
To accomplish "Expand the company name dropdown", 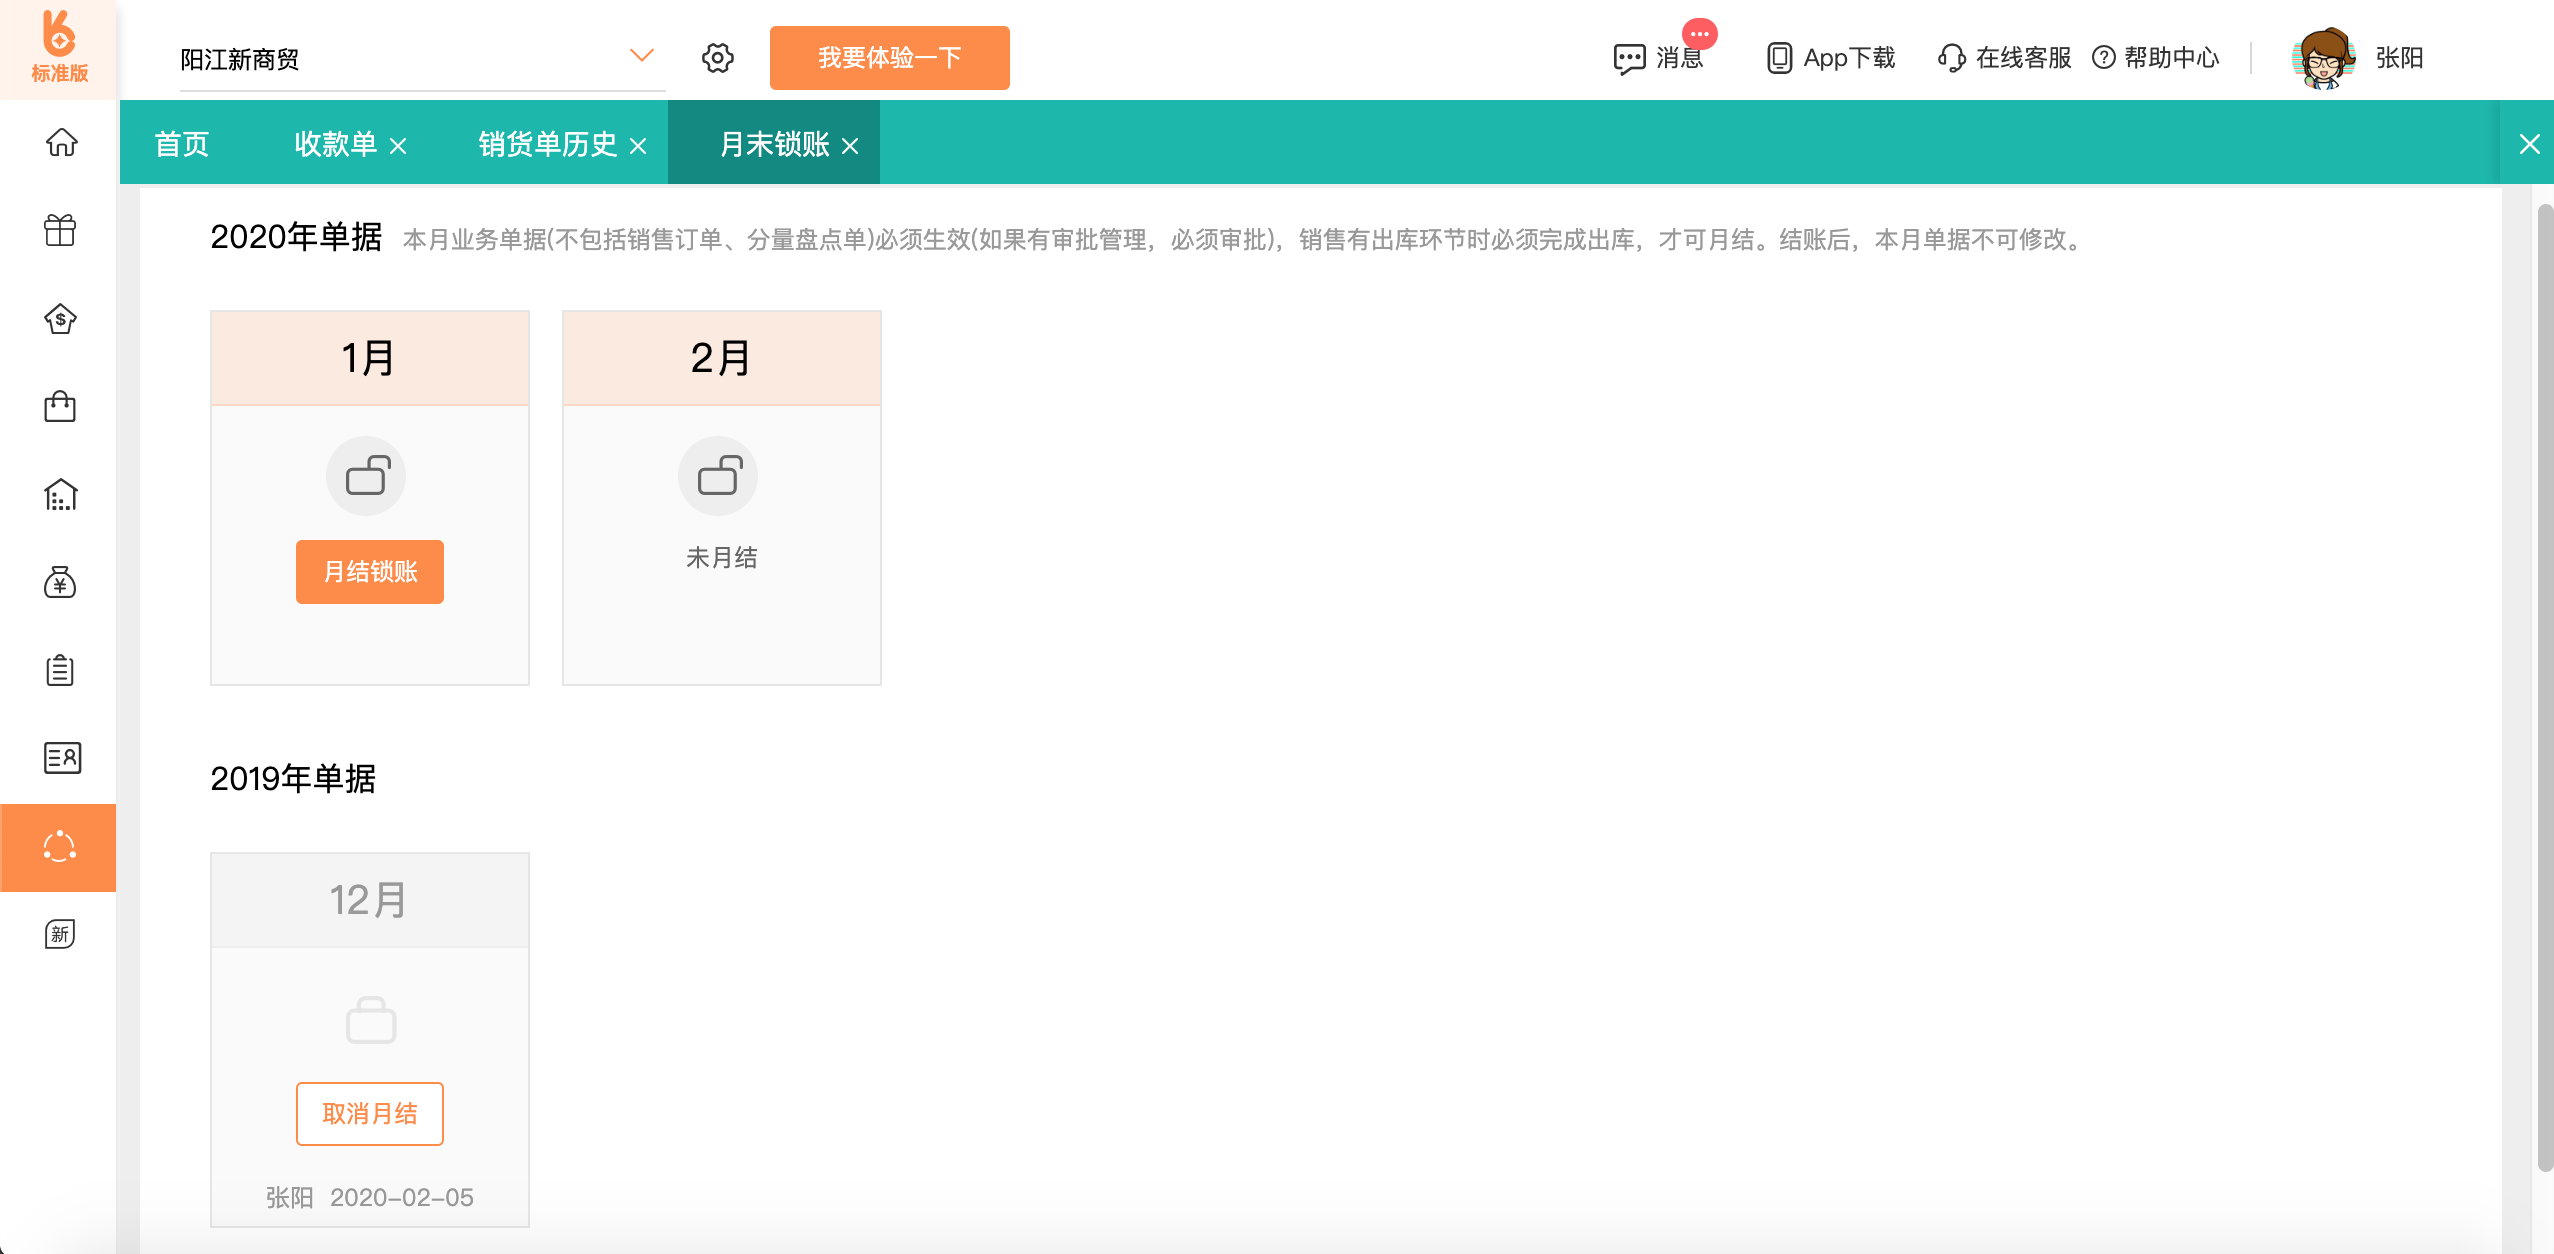I will point(642,59).
